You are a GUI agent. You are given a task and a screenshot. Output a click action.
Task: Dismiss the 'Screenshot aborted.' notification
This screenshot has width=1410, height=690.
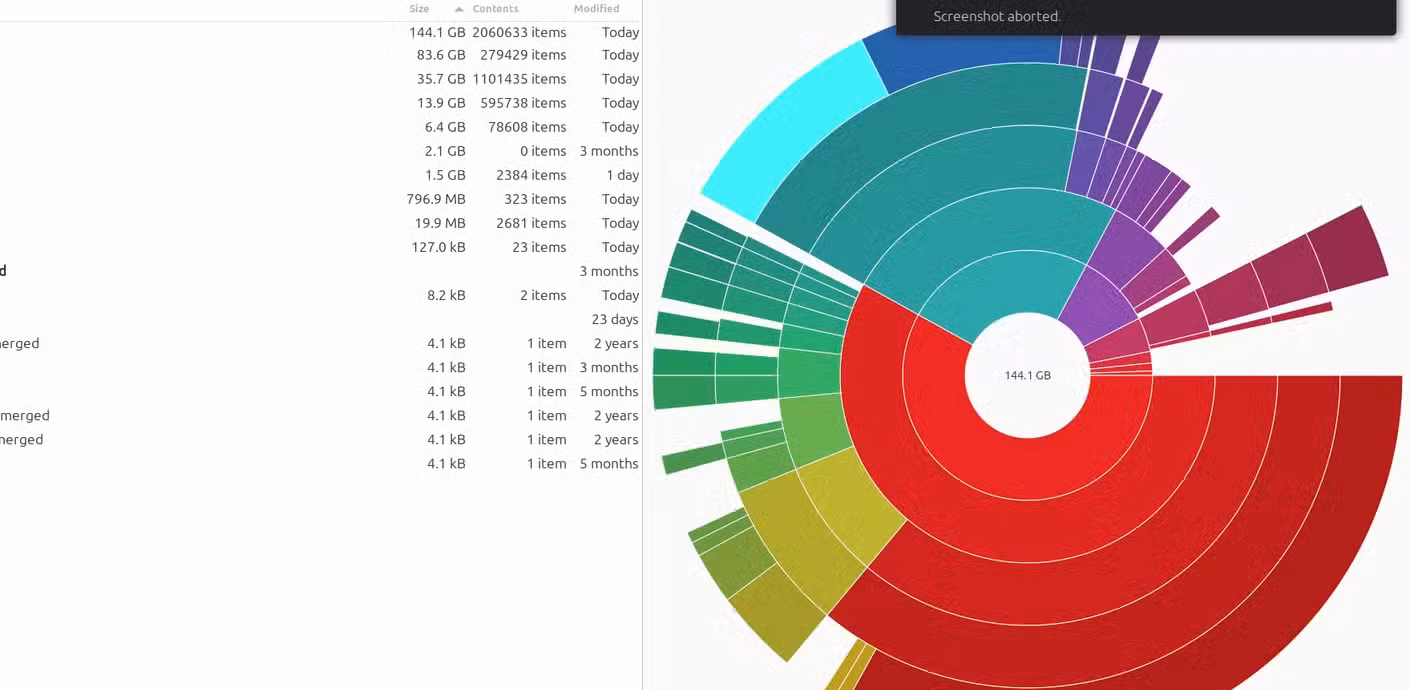(x=1145, y=16)
